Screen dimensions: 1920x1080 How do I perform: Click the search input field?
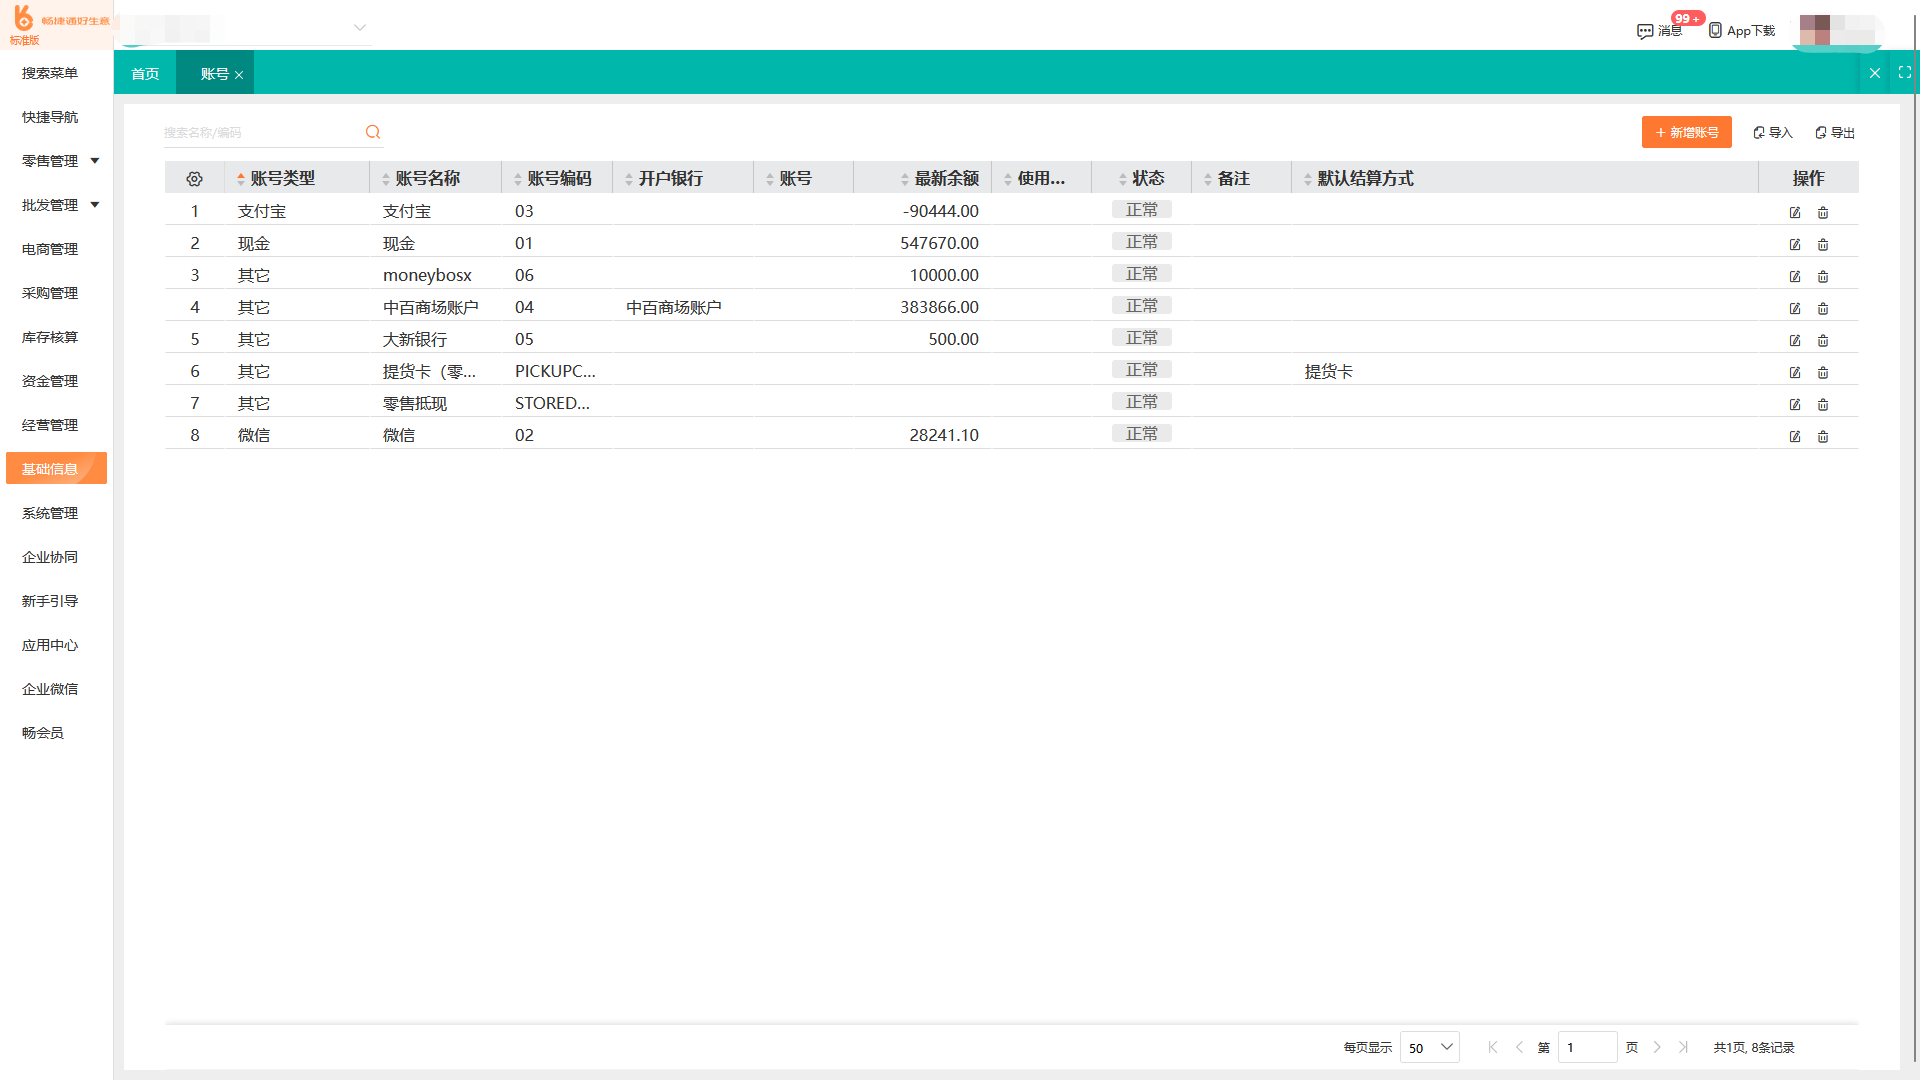click(x=260, y=132)
